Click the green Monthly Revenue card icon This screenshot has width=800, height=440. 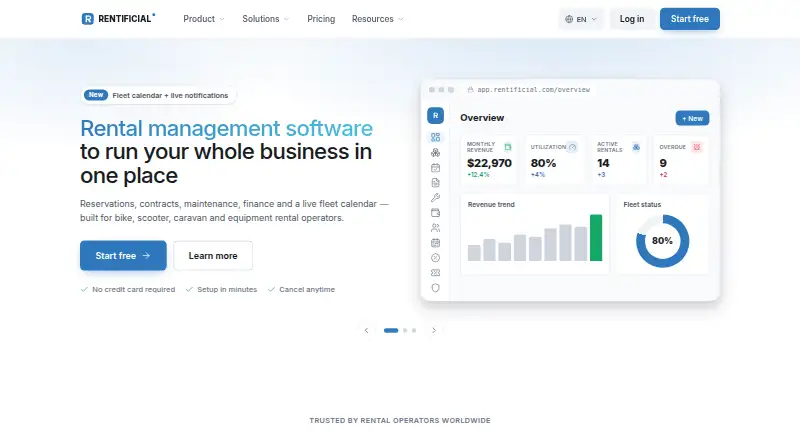click(x=508, y=147)
